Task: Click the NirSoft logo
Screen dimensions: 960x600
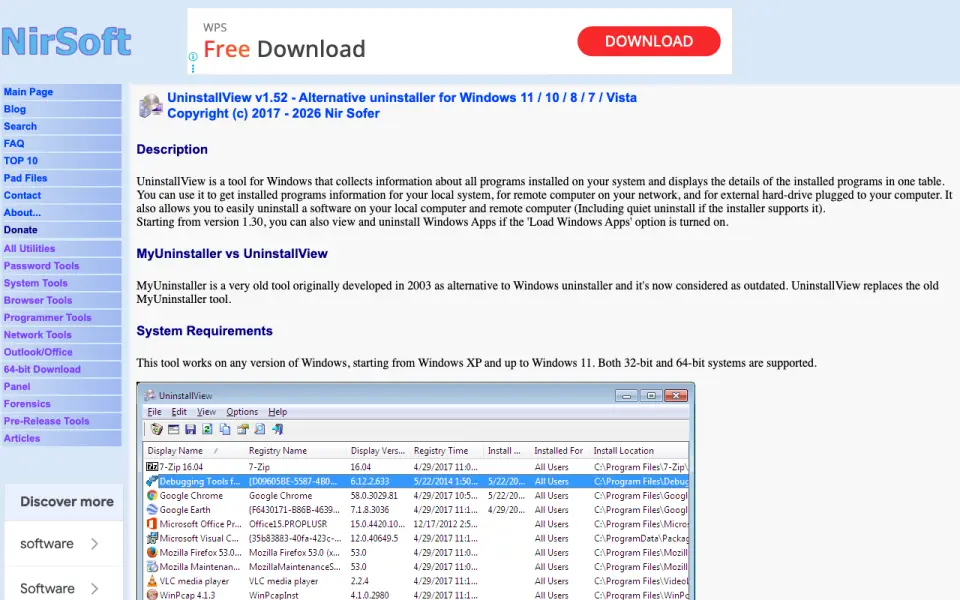Action: click(66, 42)
